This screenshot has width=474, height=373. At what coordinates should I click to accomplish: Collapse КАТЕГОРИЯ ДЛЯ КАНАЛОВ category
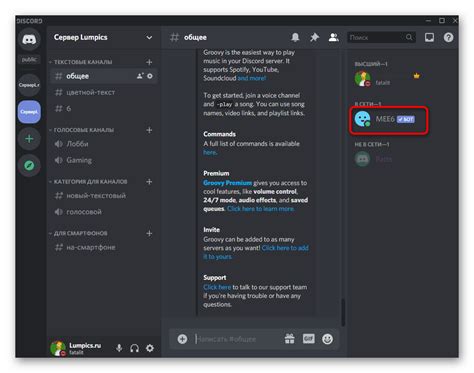point(88,182)
